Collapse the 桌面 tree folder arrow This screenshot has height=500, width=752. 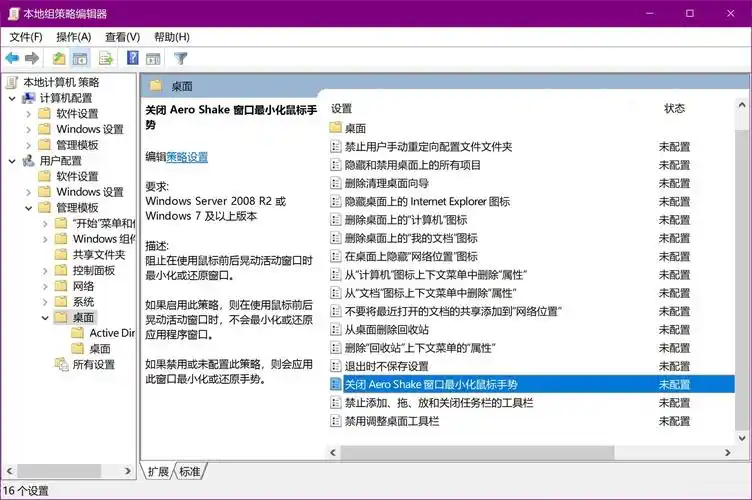46,318
